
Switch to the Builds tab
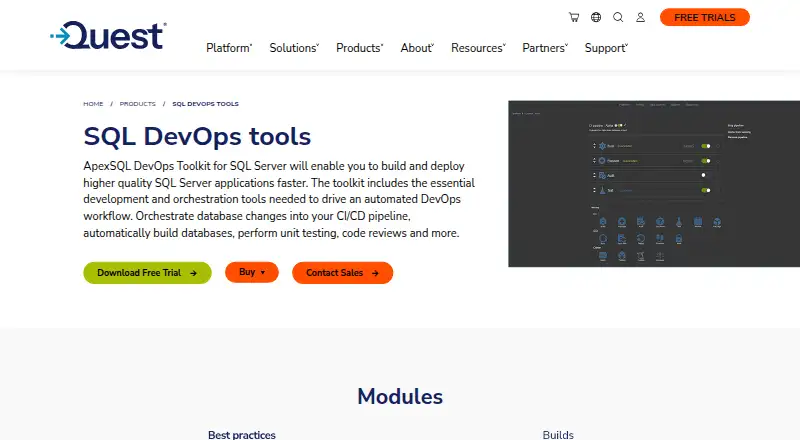pos(558,435)
